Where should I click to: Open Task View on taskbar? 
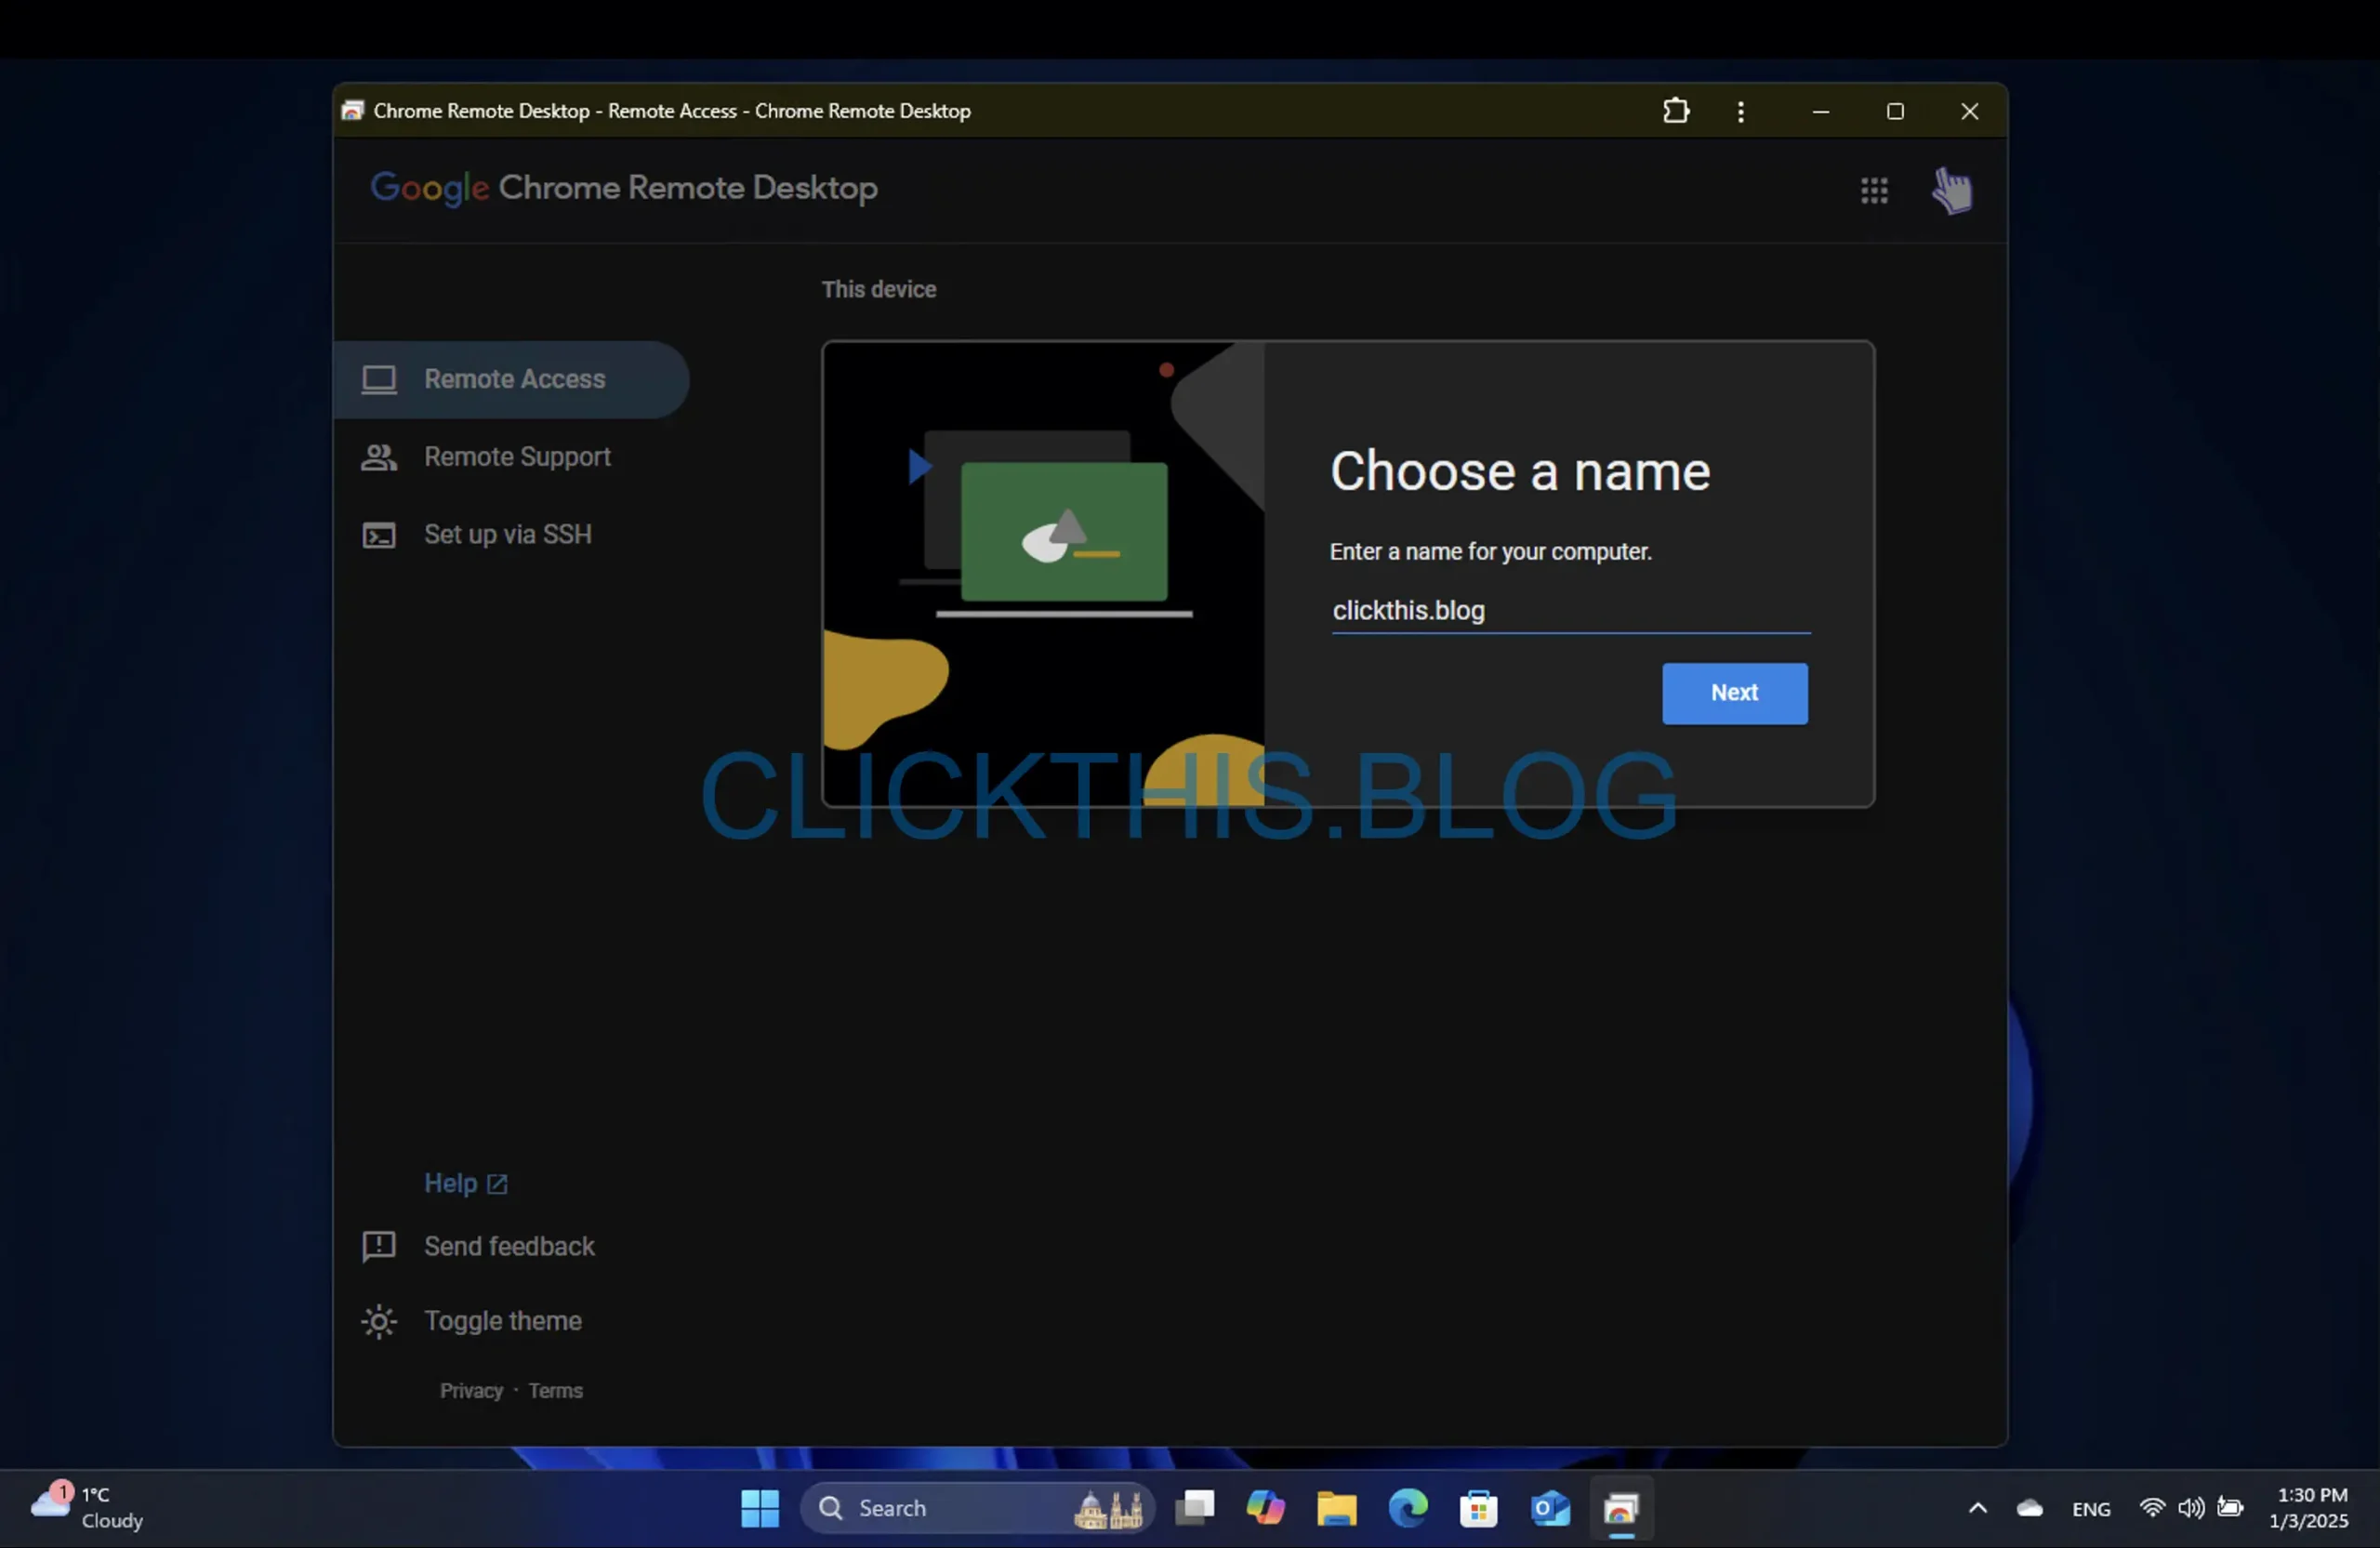coord(1194,1508)
